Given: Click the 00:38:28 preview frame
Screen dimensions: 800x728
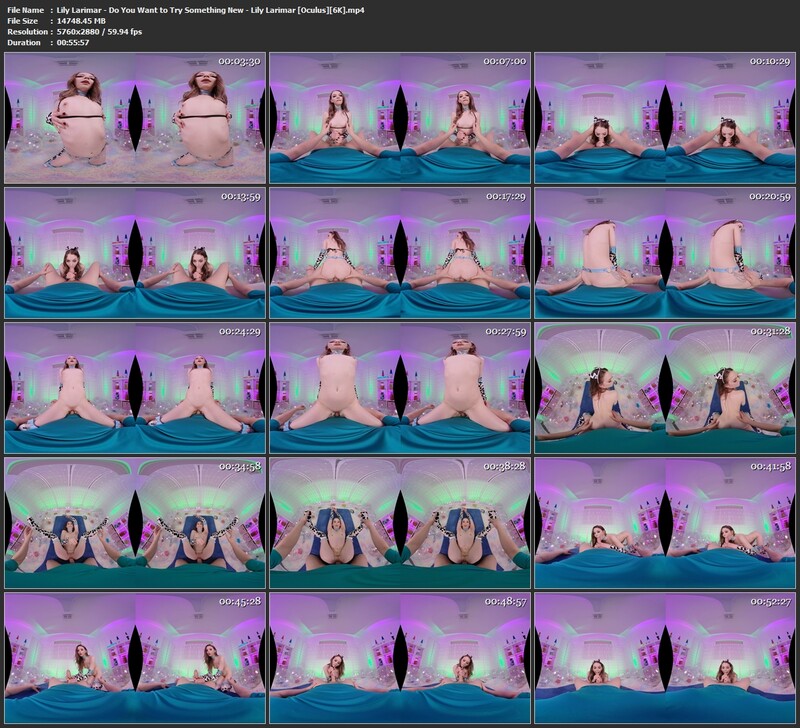Looking at the screenshot, I should point(399,522).
